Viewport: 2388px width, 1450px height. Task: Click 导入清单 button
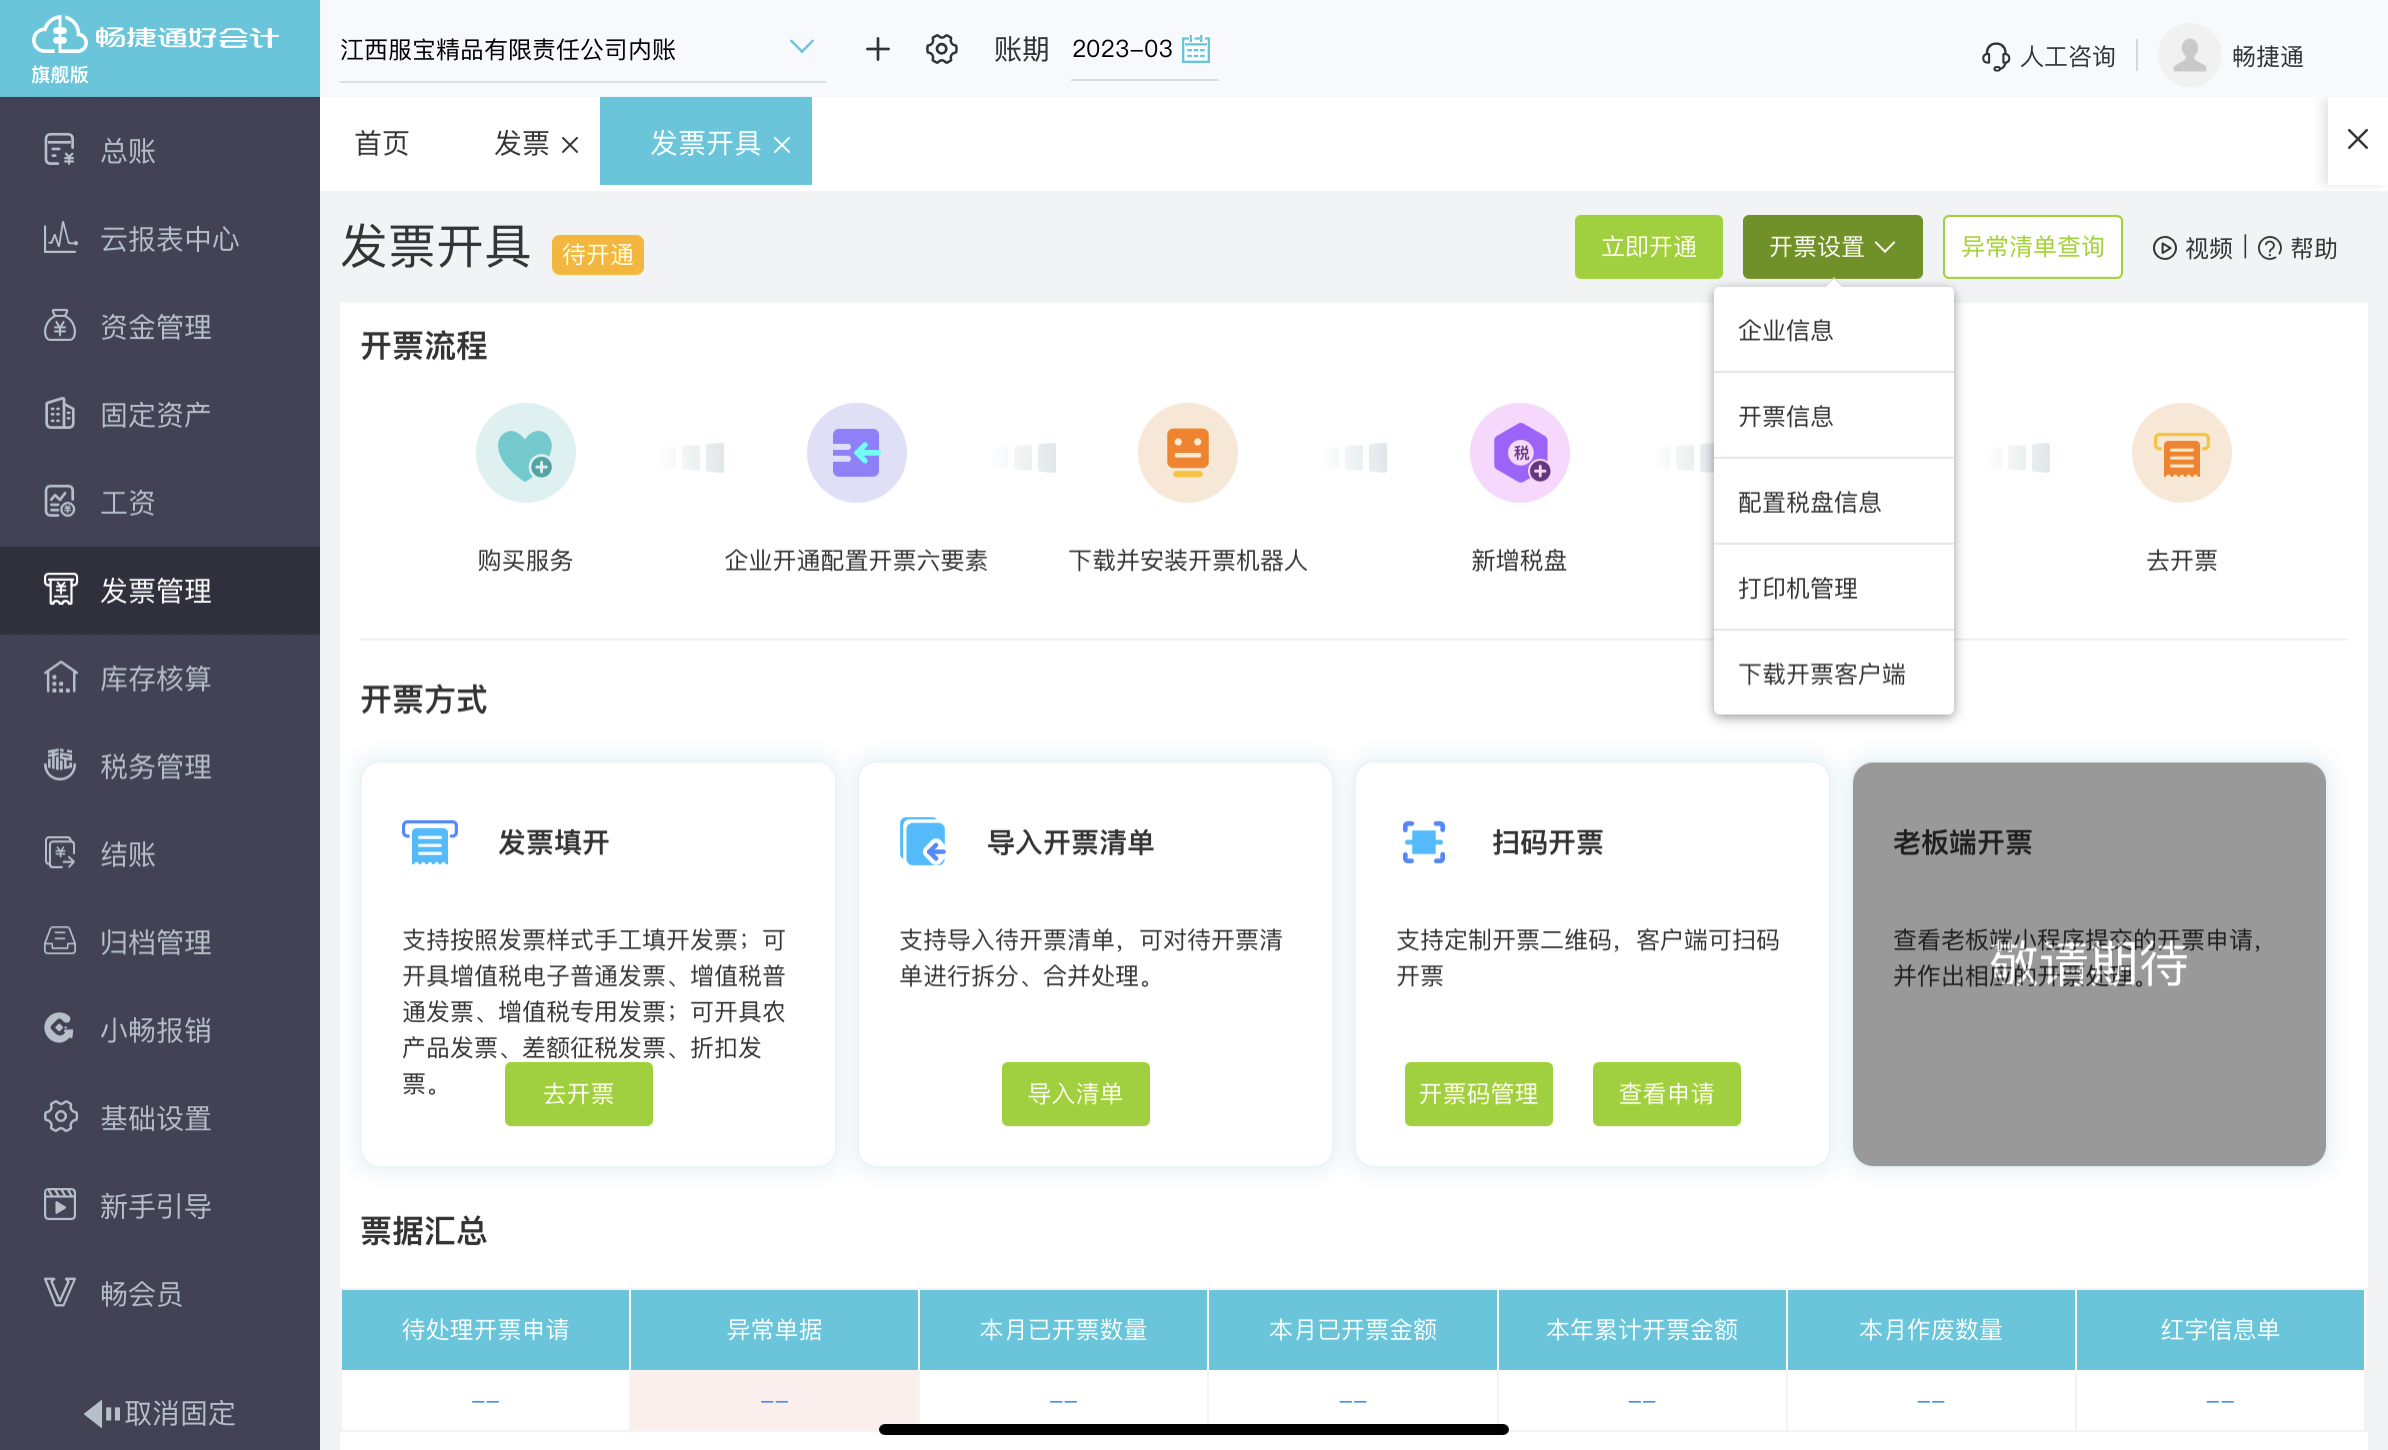1076,1093
